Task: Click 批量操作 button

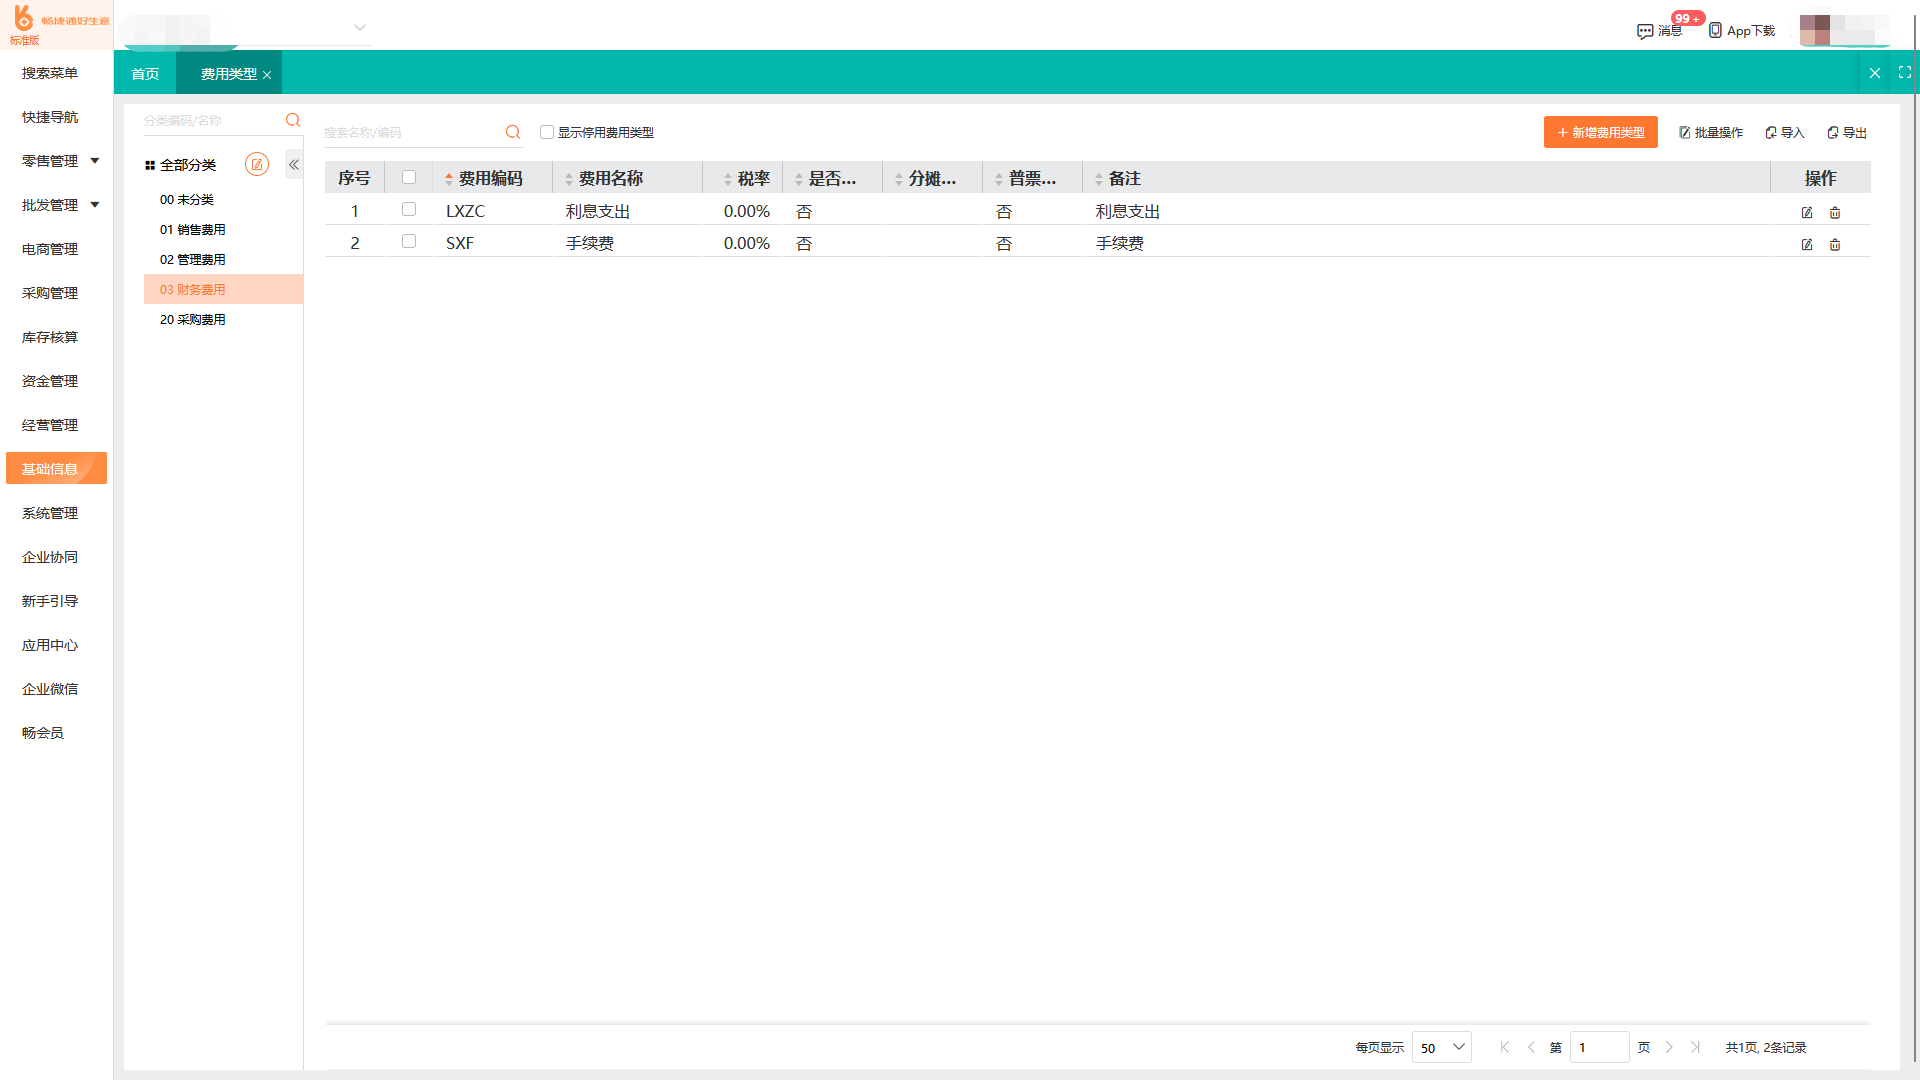Action: pos(1710,131)
